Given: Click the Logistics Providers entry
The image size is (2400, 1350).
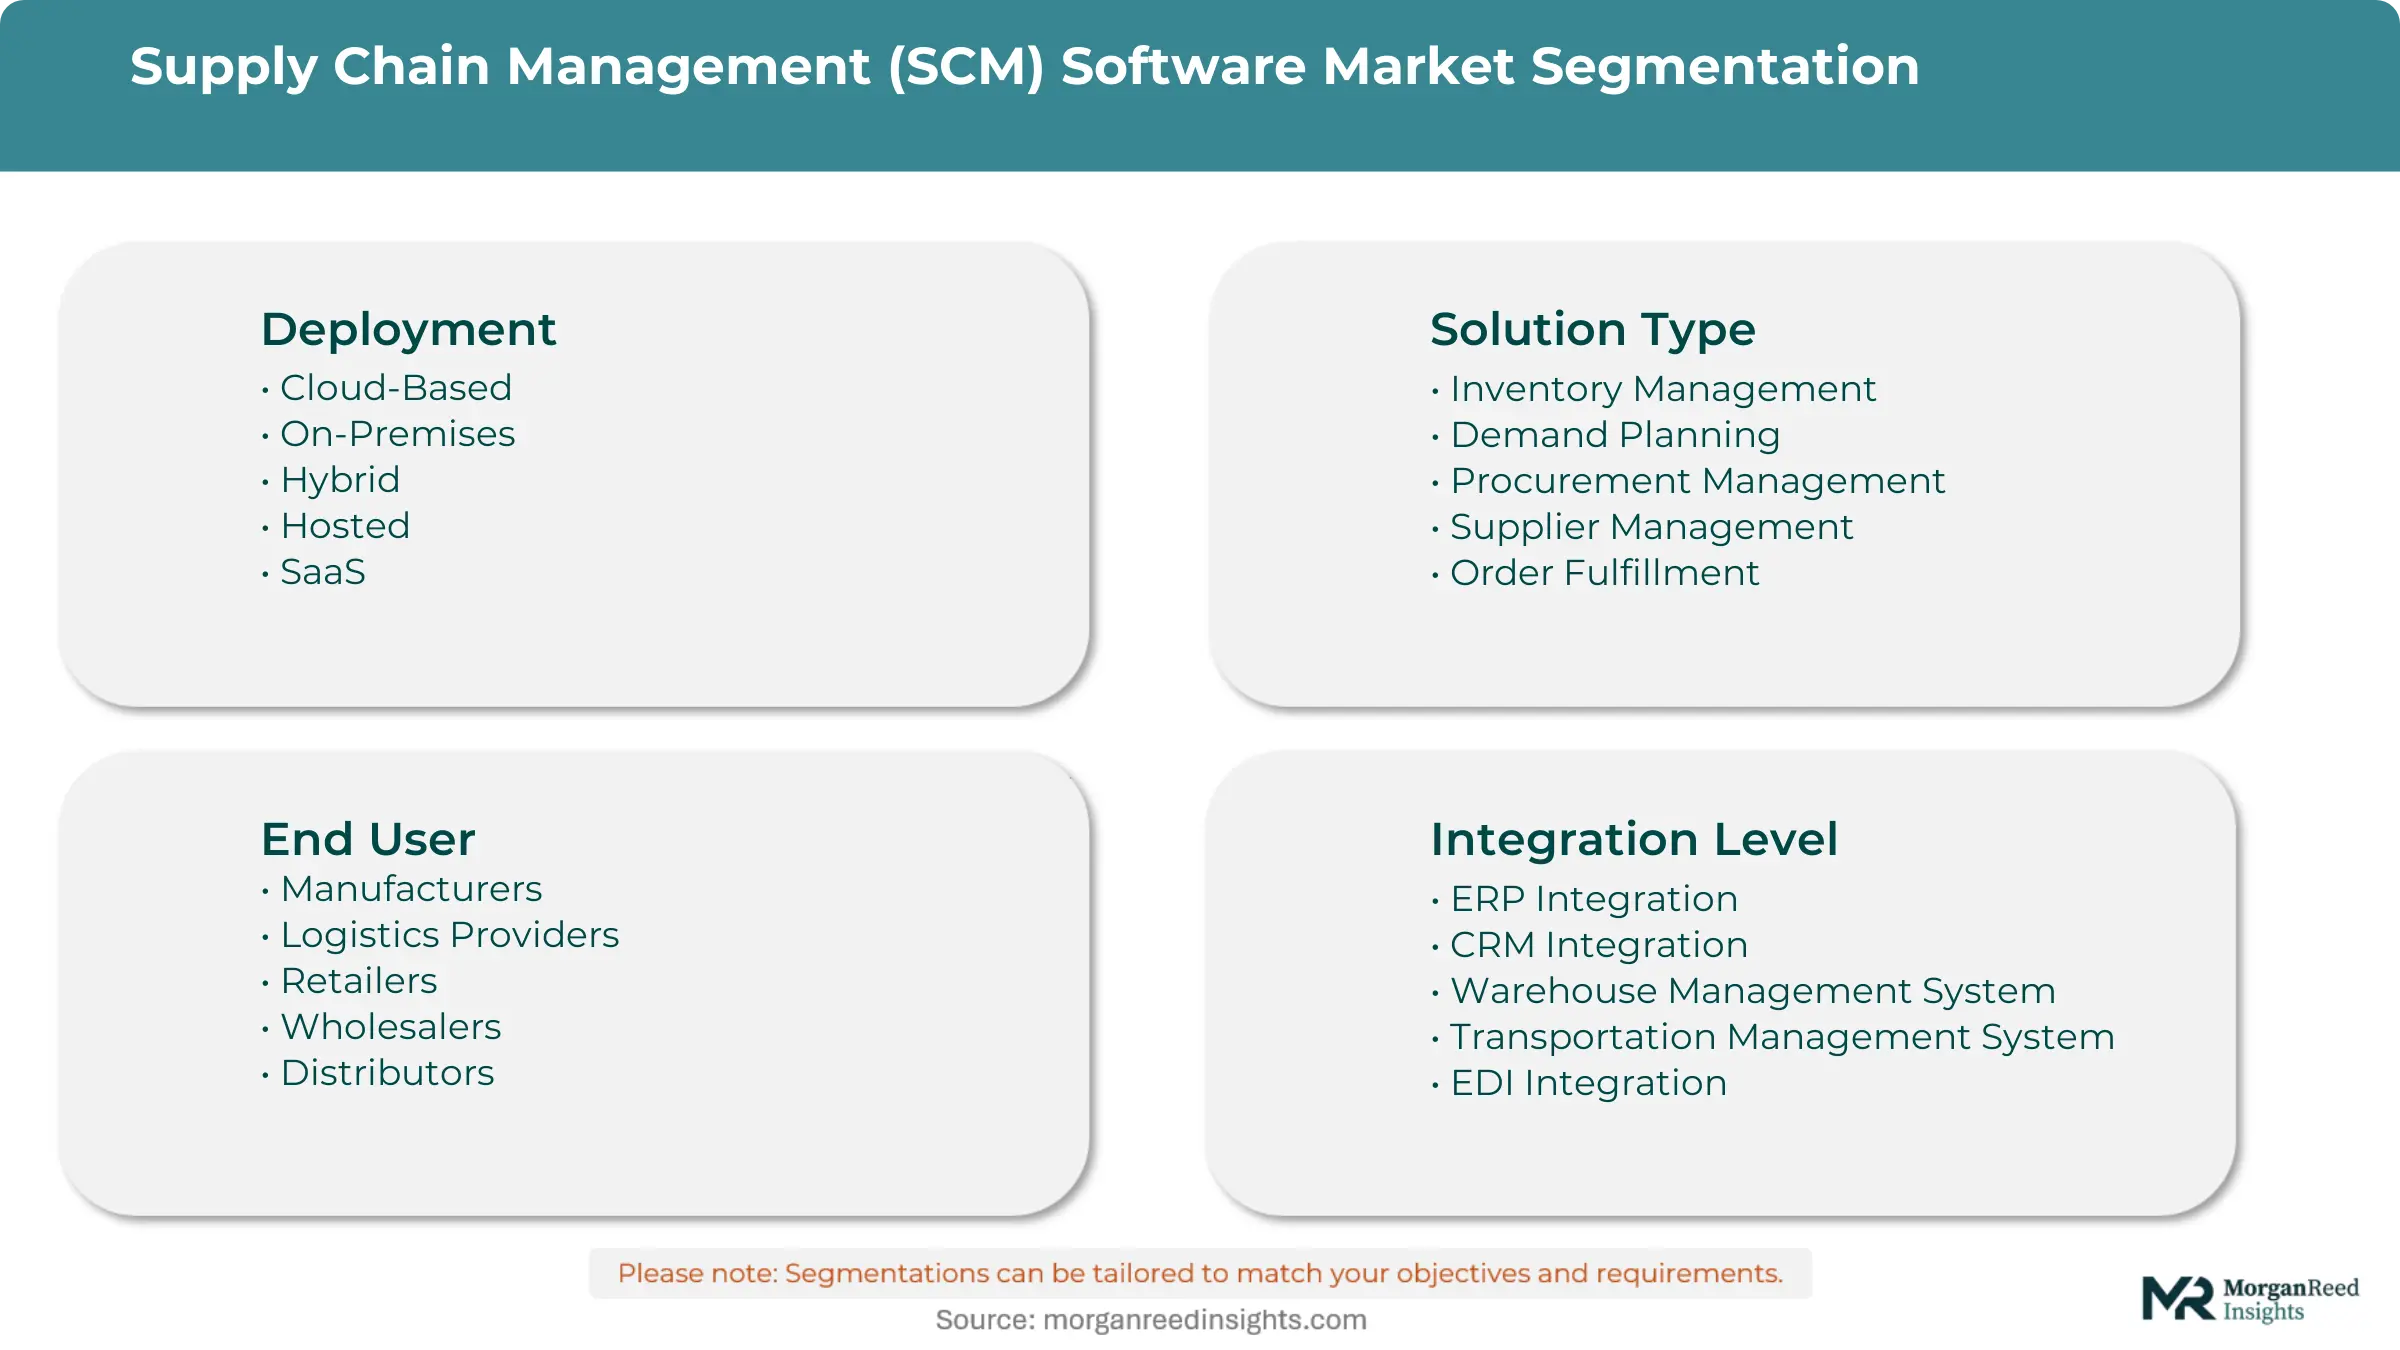Looking at the screenshot, I should pyautogui.click(x=450, y=935).
